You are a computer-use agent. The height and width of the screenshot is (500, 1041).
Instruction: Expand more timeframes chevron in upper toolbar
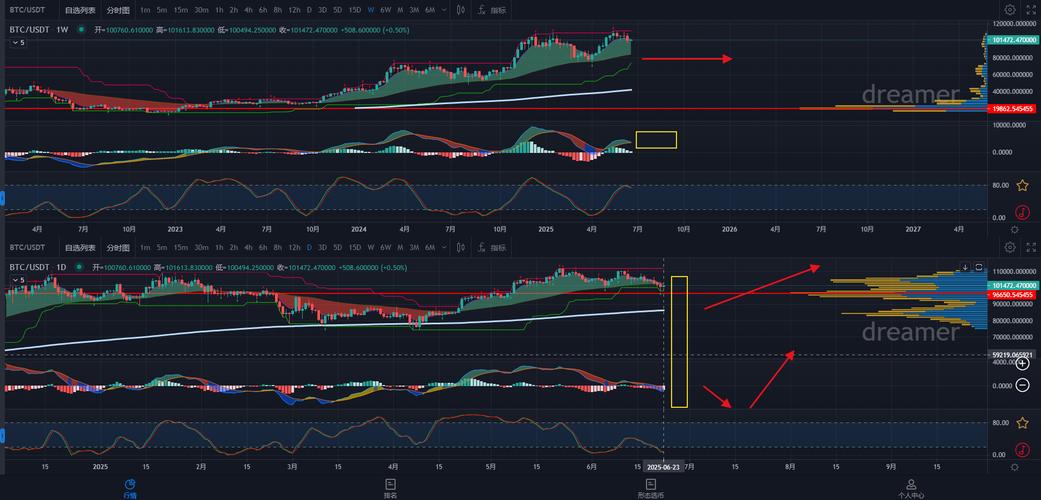[x=443, y=9]
